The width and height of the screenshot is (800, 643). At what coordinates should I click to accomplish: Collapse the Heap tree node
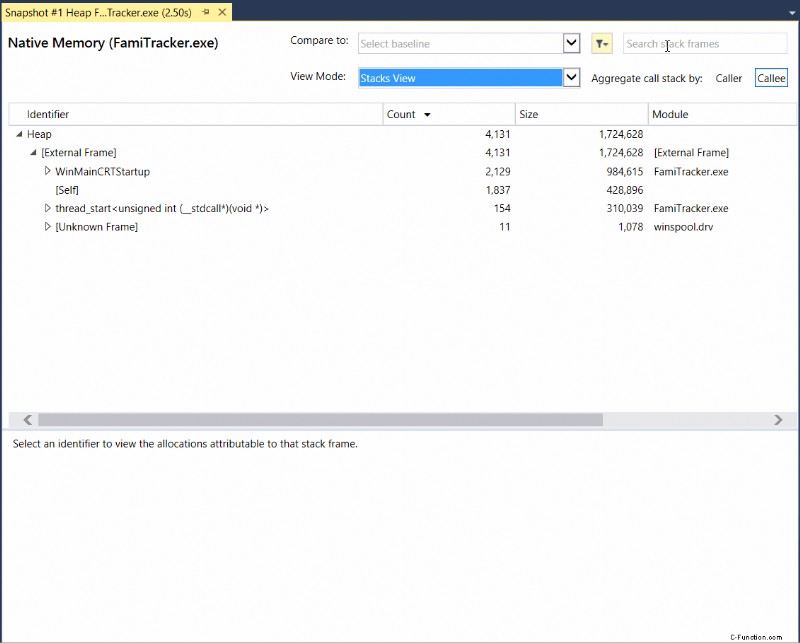[19, 134]
